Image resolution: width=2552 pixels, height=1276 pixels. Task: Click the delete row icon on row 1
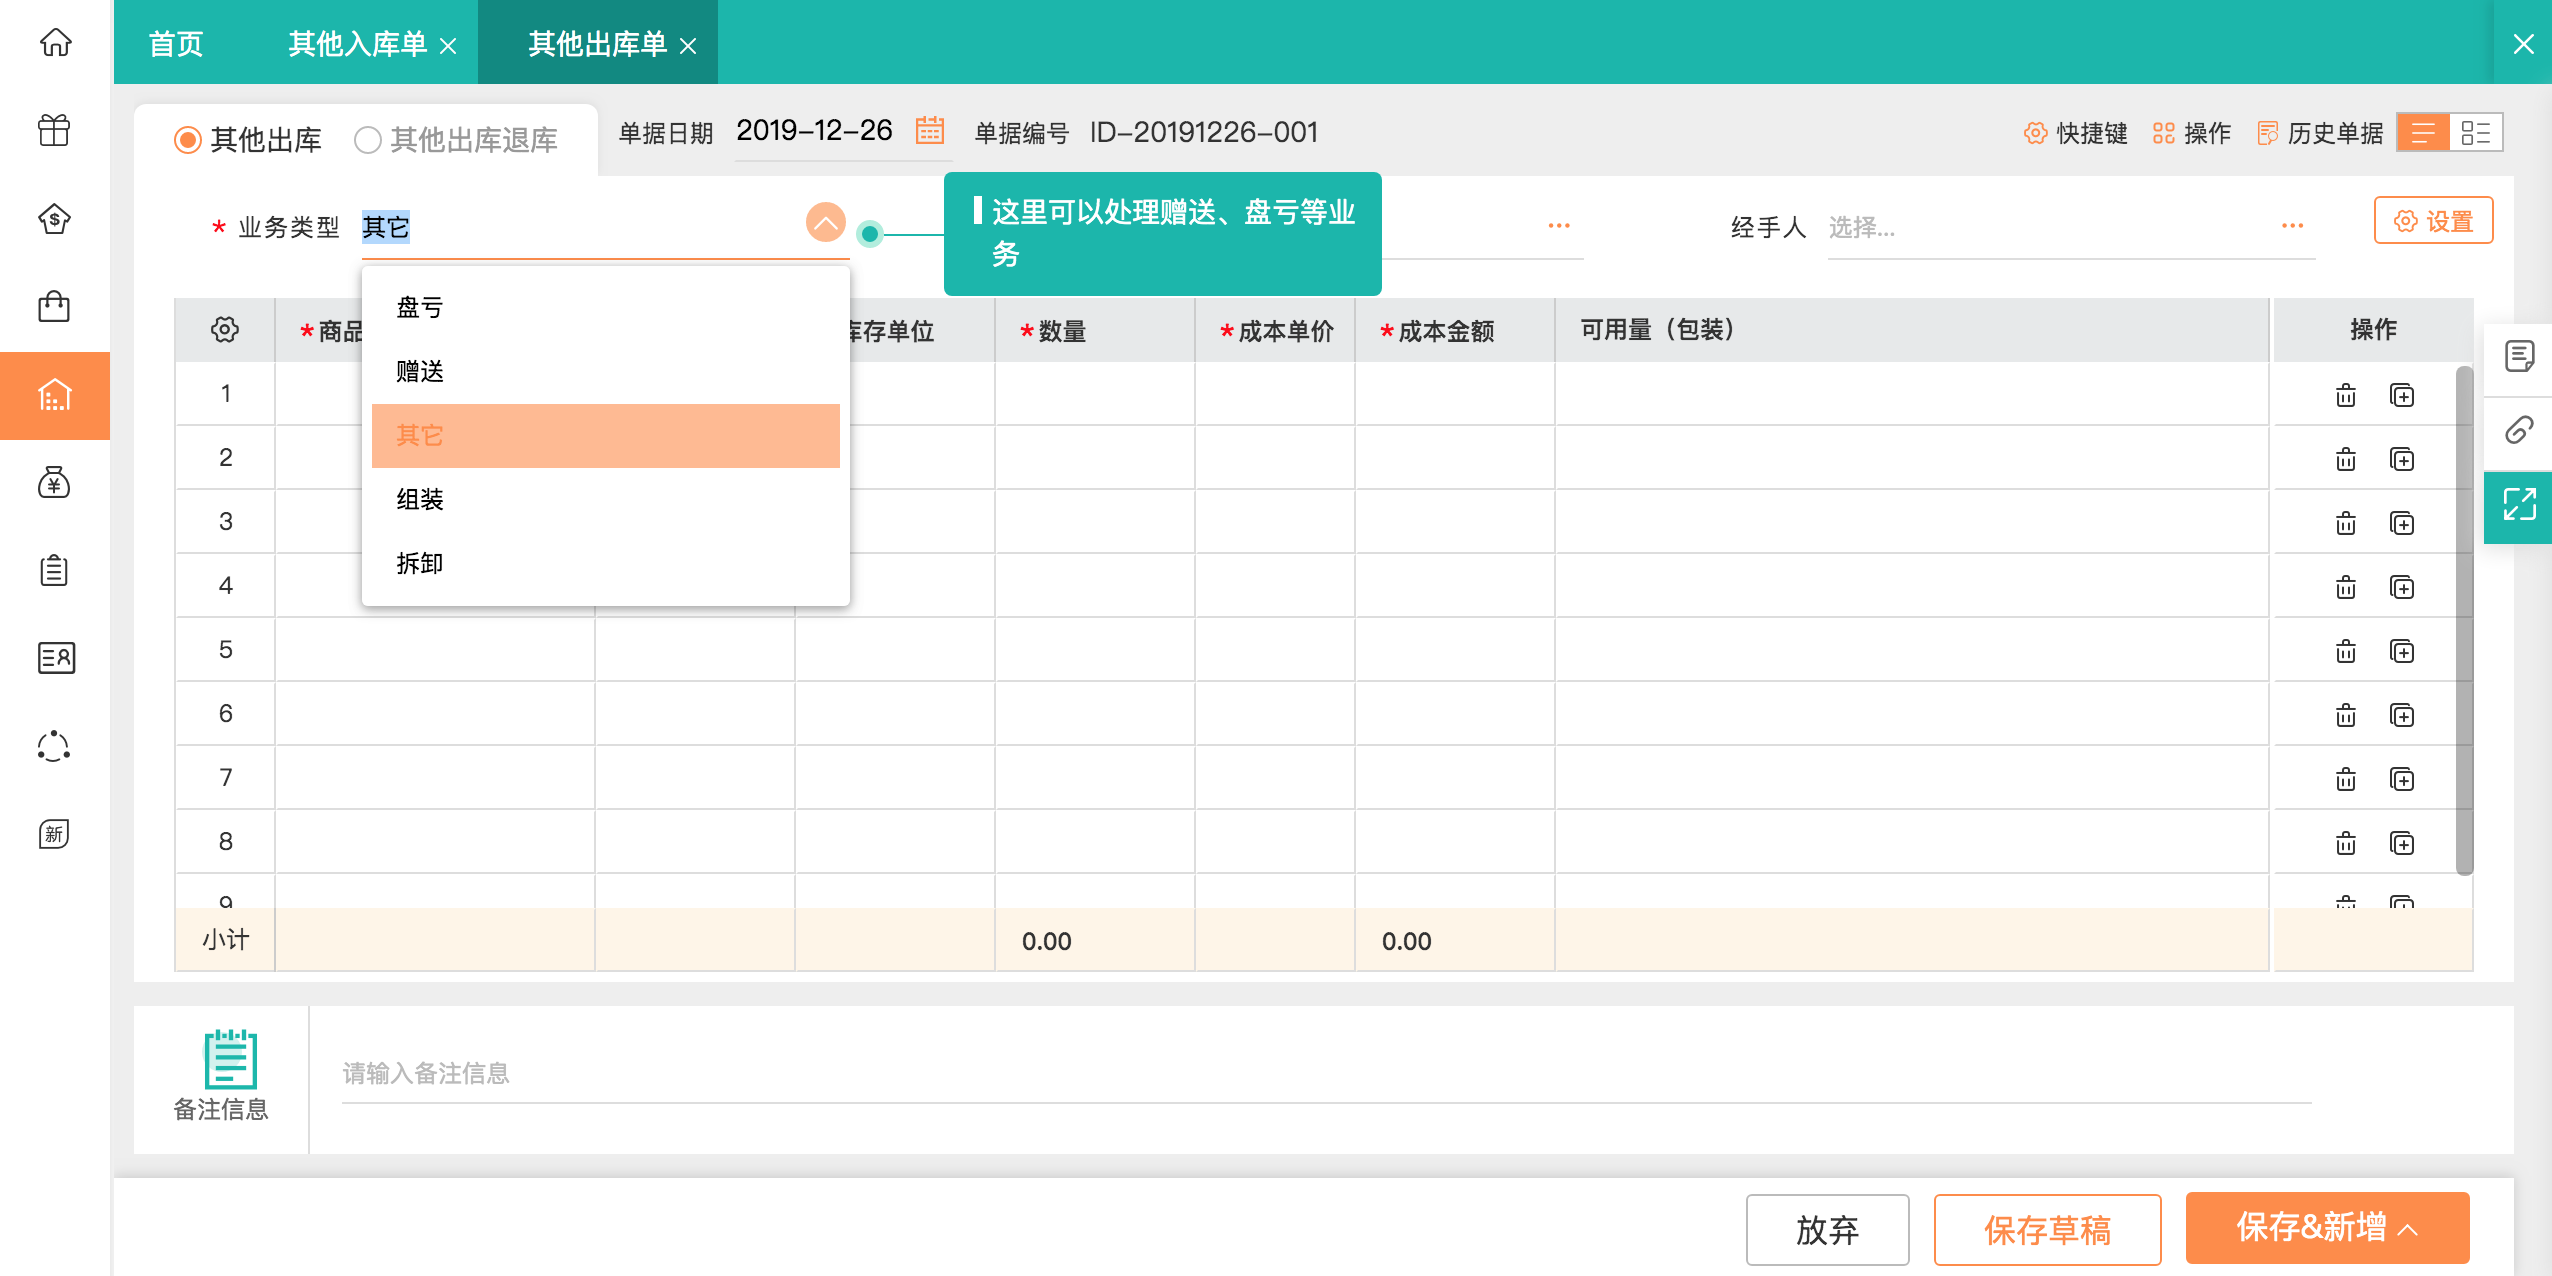2345,392
